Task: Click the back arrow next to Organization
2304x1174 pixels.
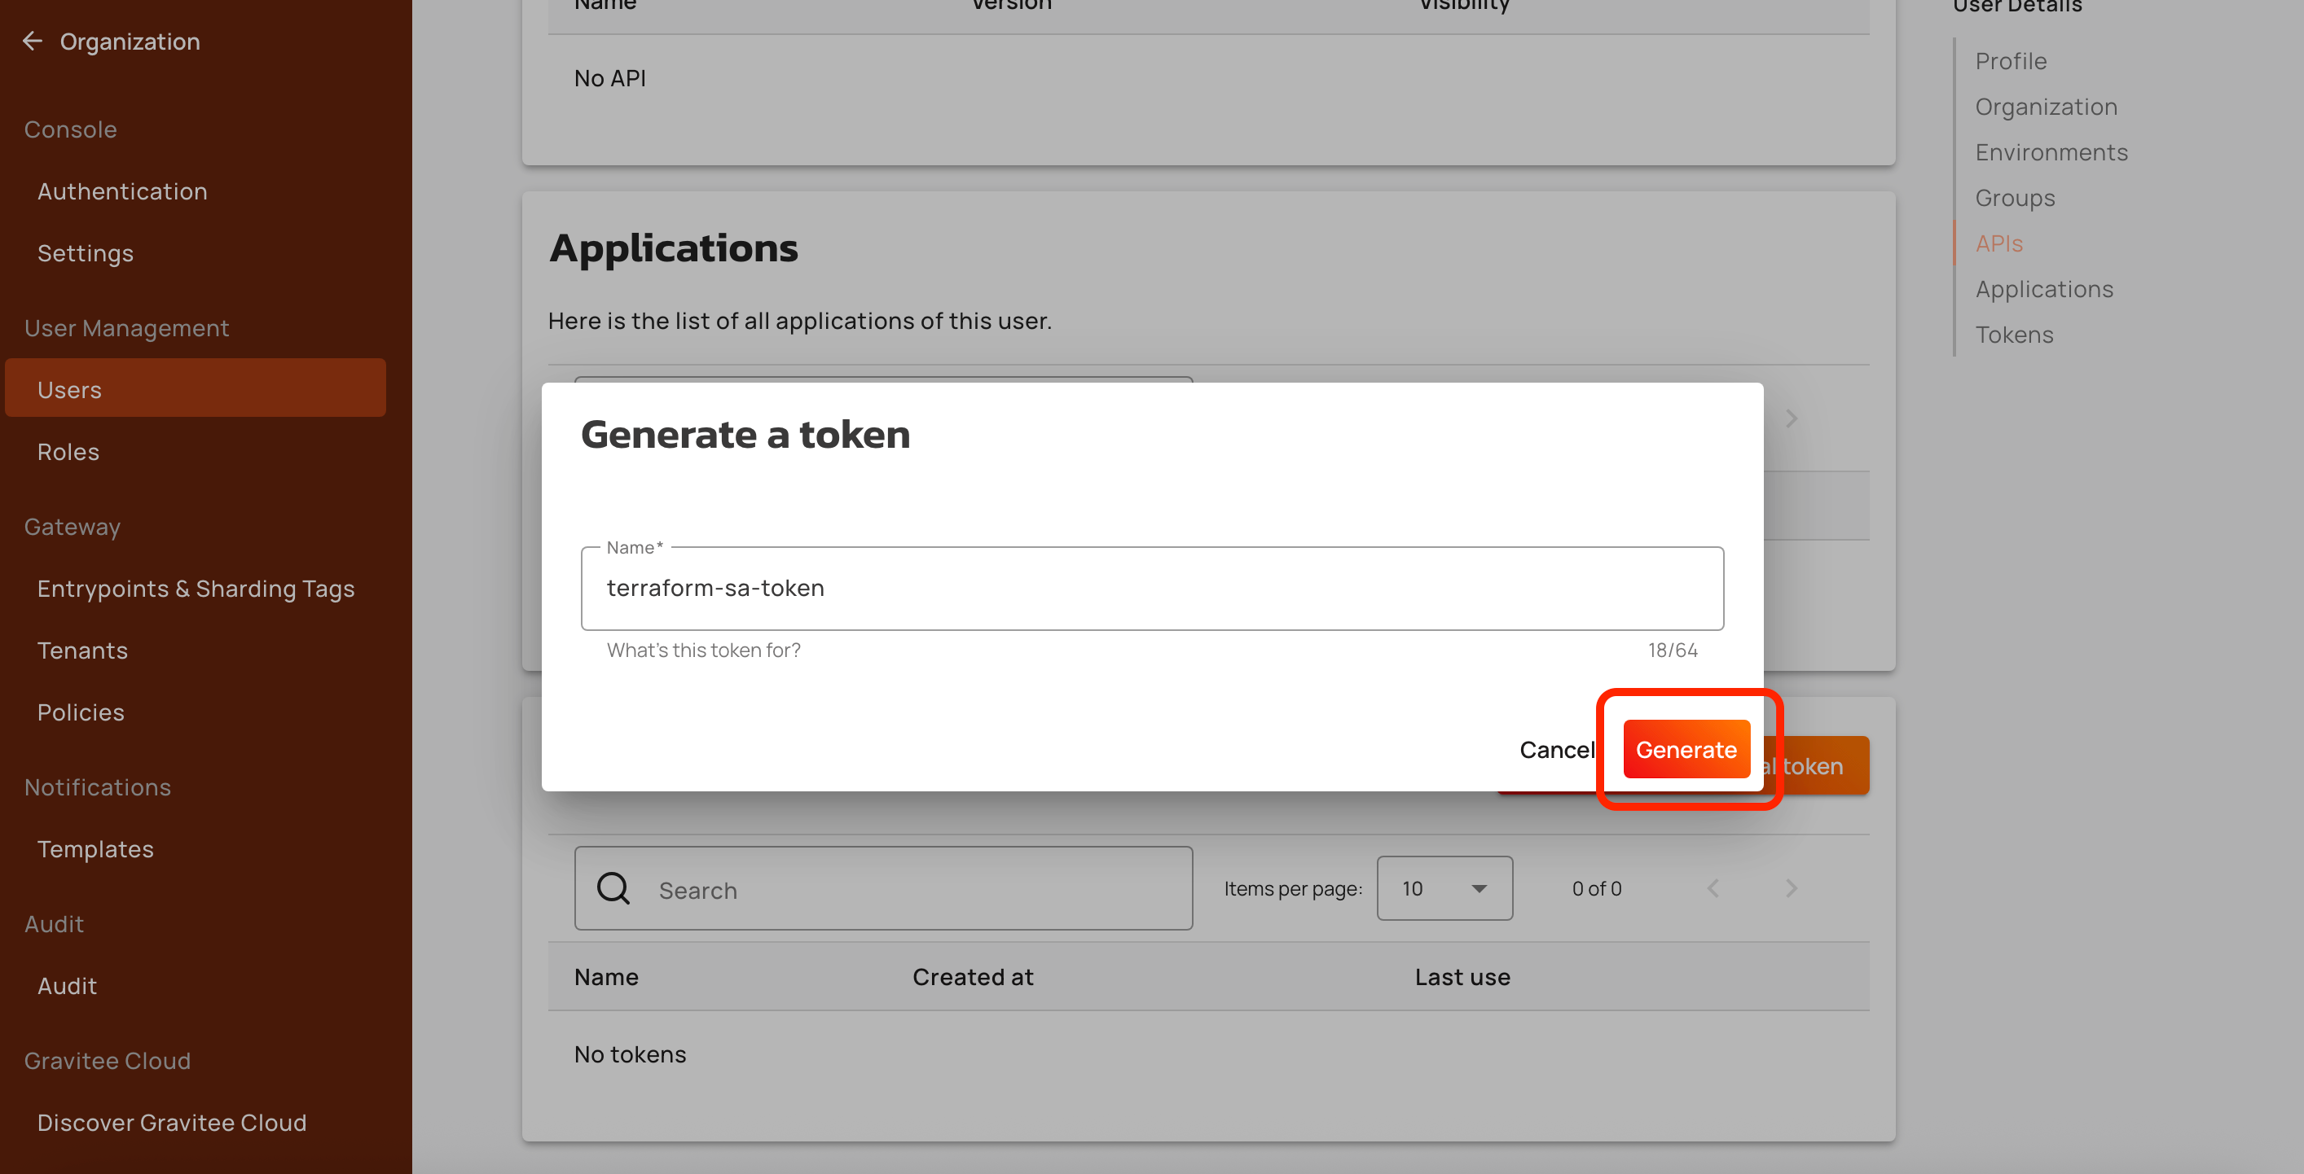Action: click(x=32, y=41)
